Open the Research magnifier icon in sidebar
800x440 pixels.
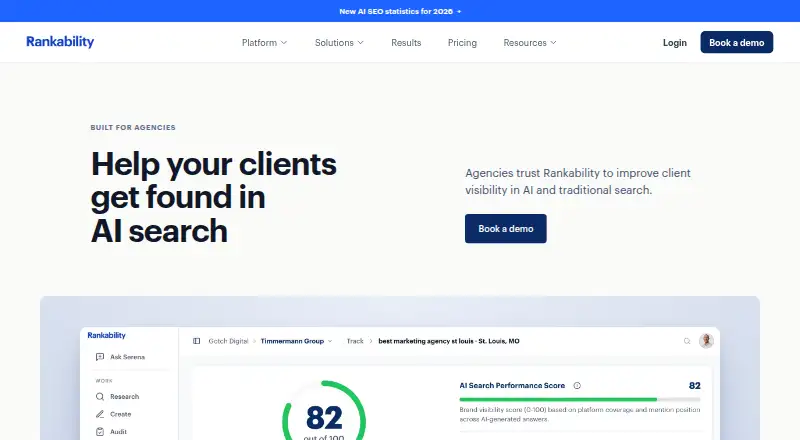tap(100, 397)
